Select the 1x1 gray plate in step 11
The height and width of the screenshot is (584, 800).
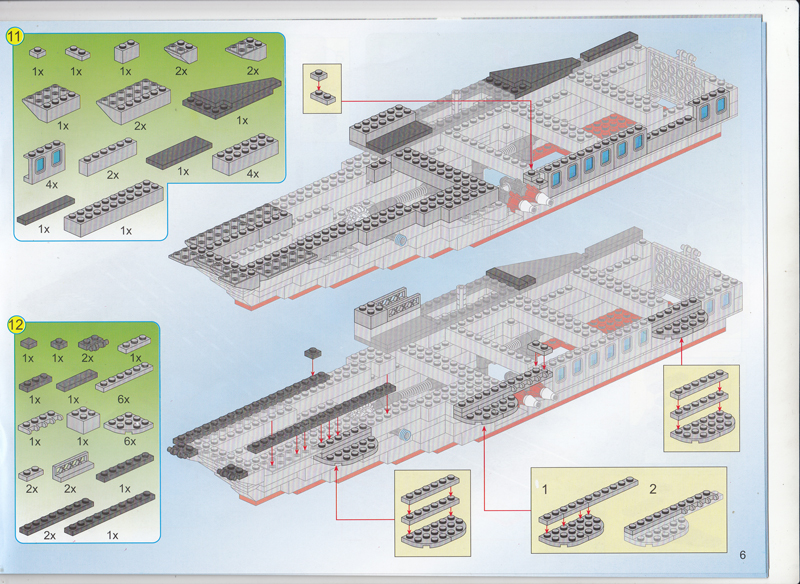coord(37,52)
